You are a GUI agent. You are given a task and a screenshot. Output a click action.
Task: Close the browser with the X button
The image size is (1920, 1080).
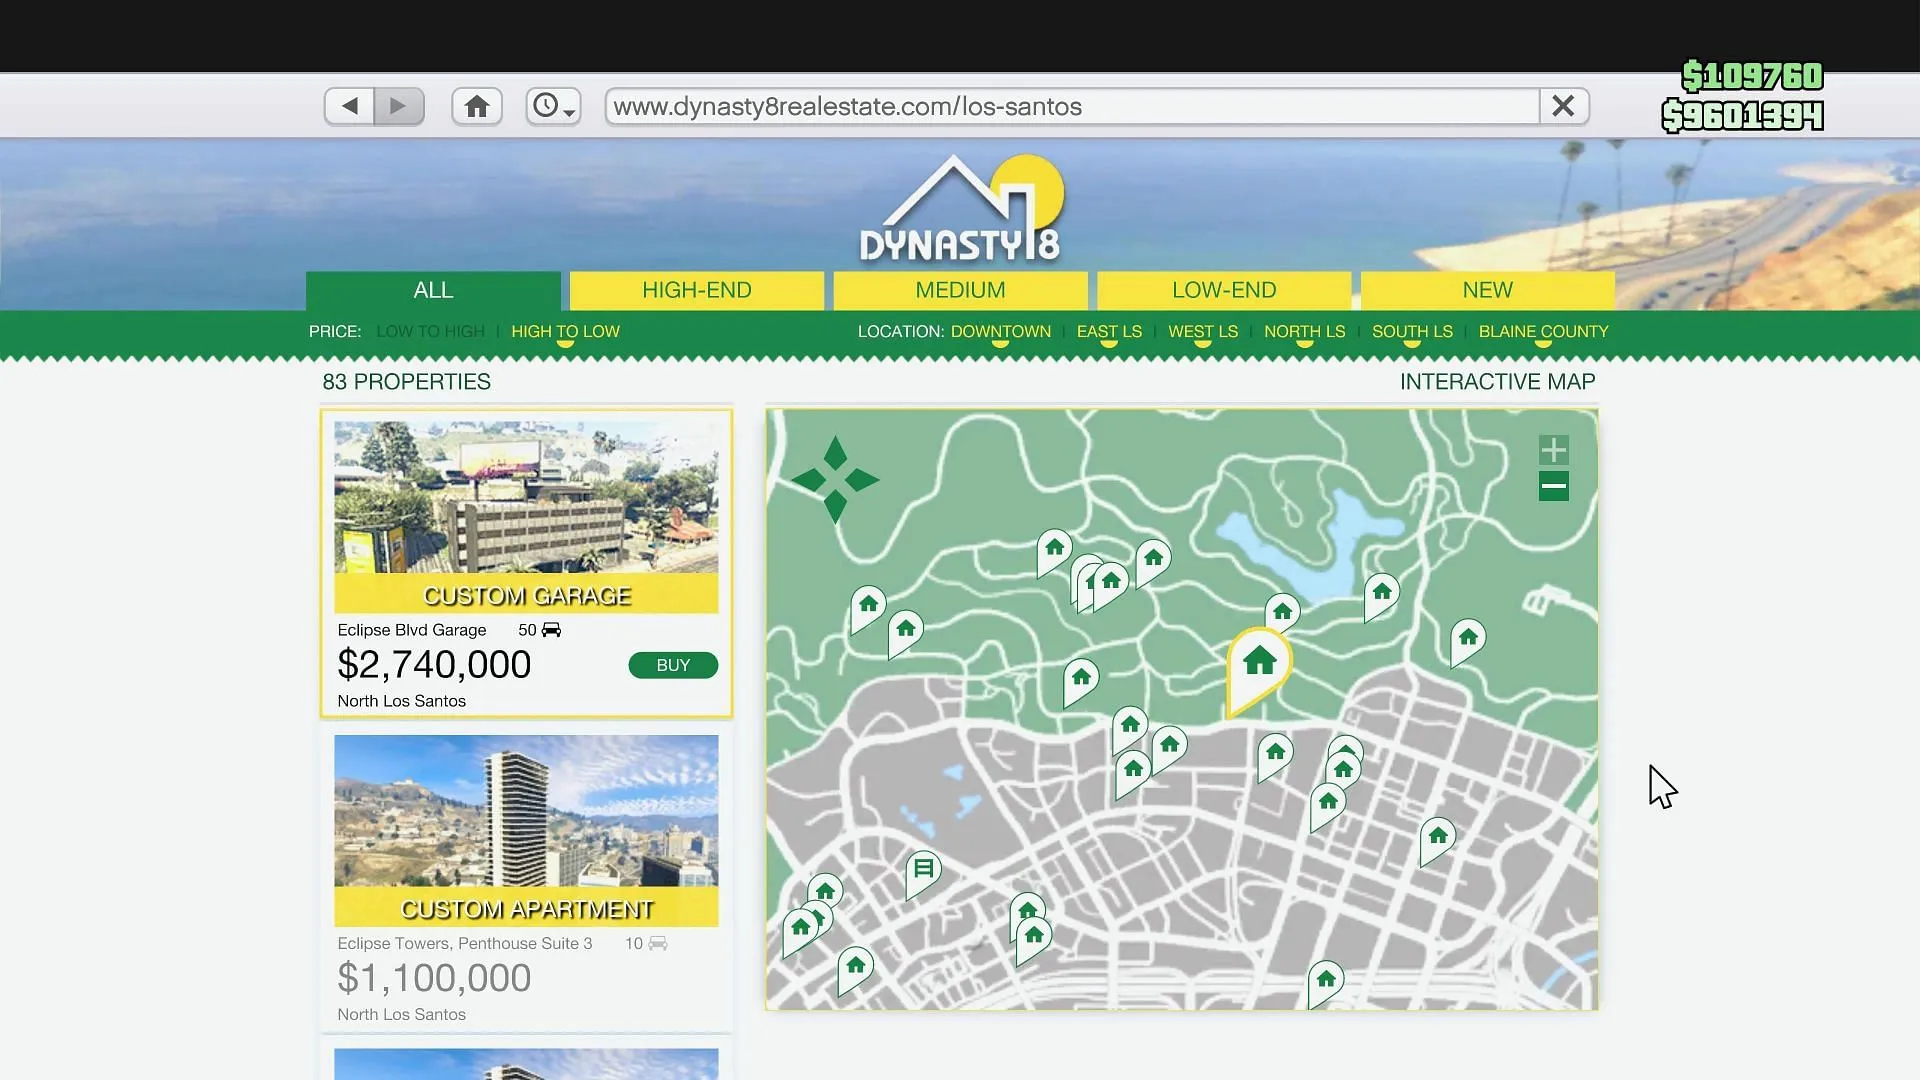(1563, 106)
